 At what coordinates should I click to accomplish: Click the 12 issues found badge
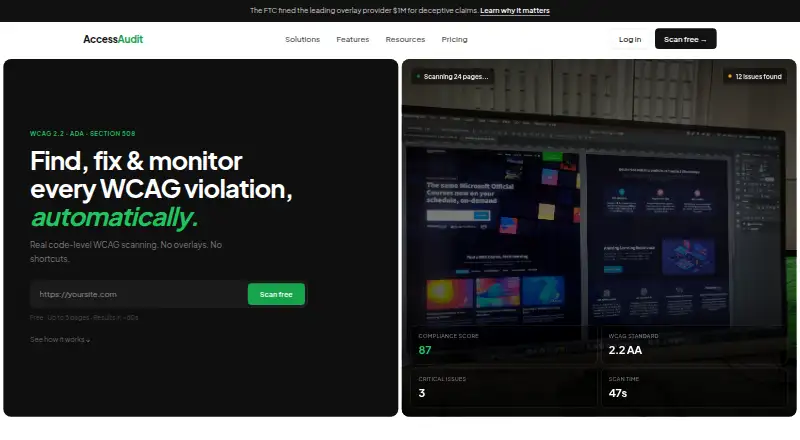click(755, 77)
